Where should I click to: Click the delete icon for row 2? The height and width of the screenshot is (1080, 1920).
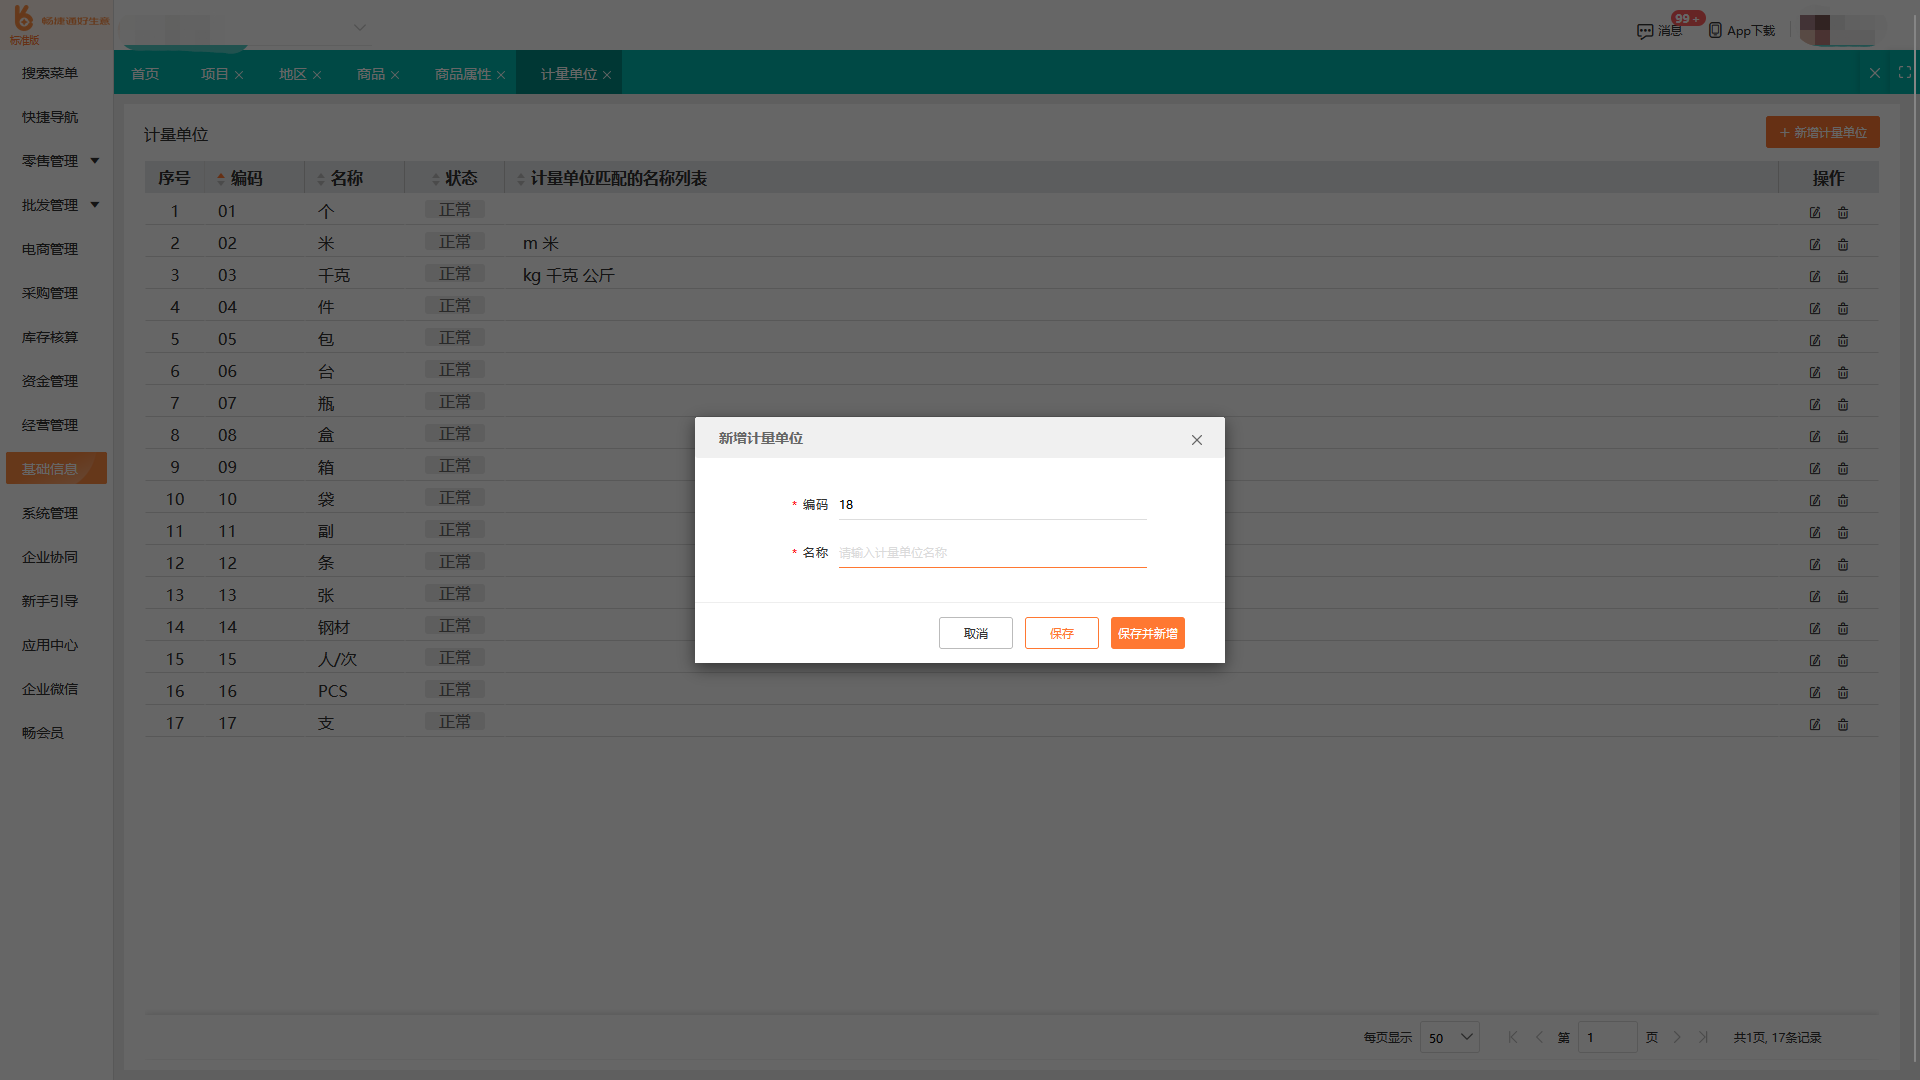coord(1844,243)
